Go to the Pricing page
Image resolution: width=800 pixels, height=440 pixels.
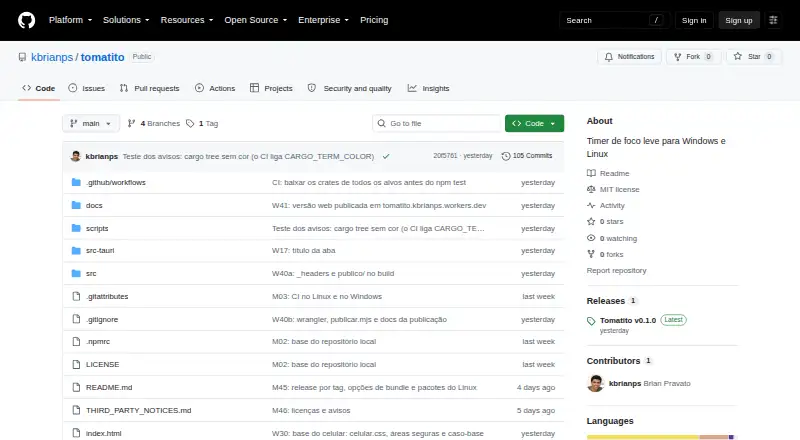click(374, 20)
